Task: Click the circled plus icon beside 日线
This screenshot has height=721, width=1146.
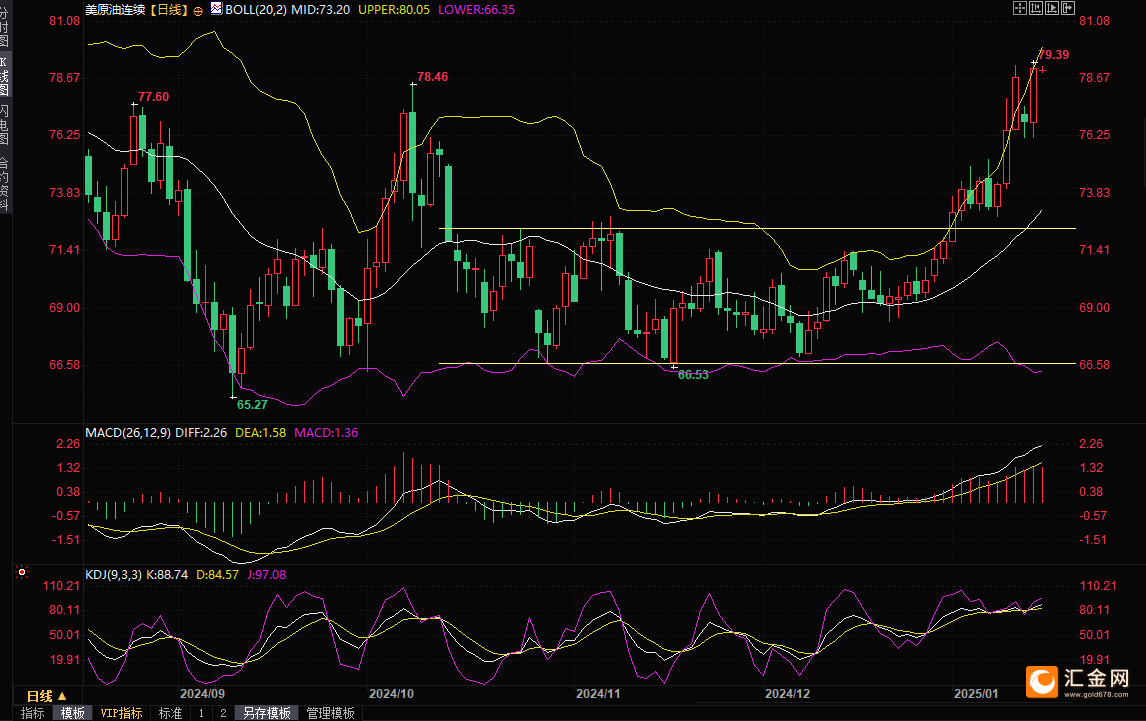Action: point(196,9)
